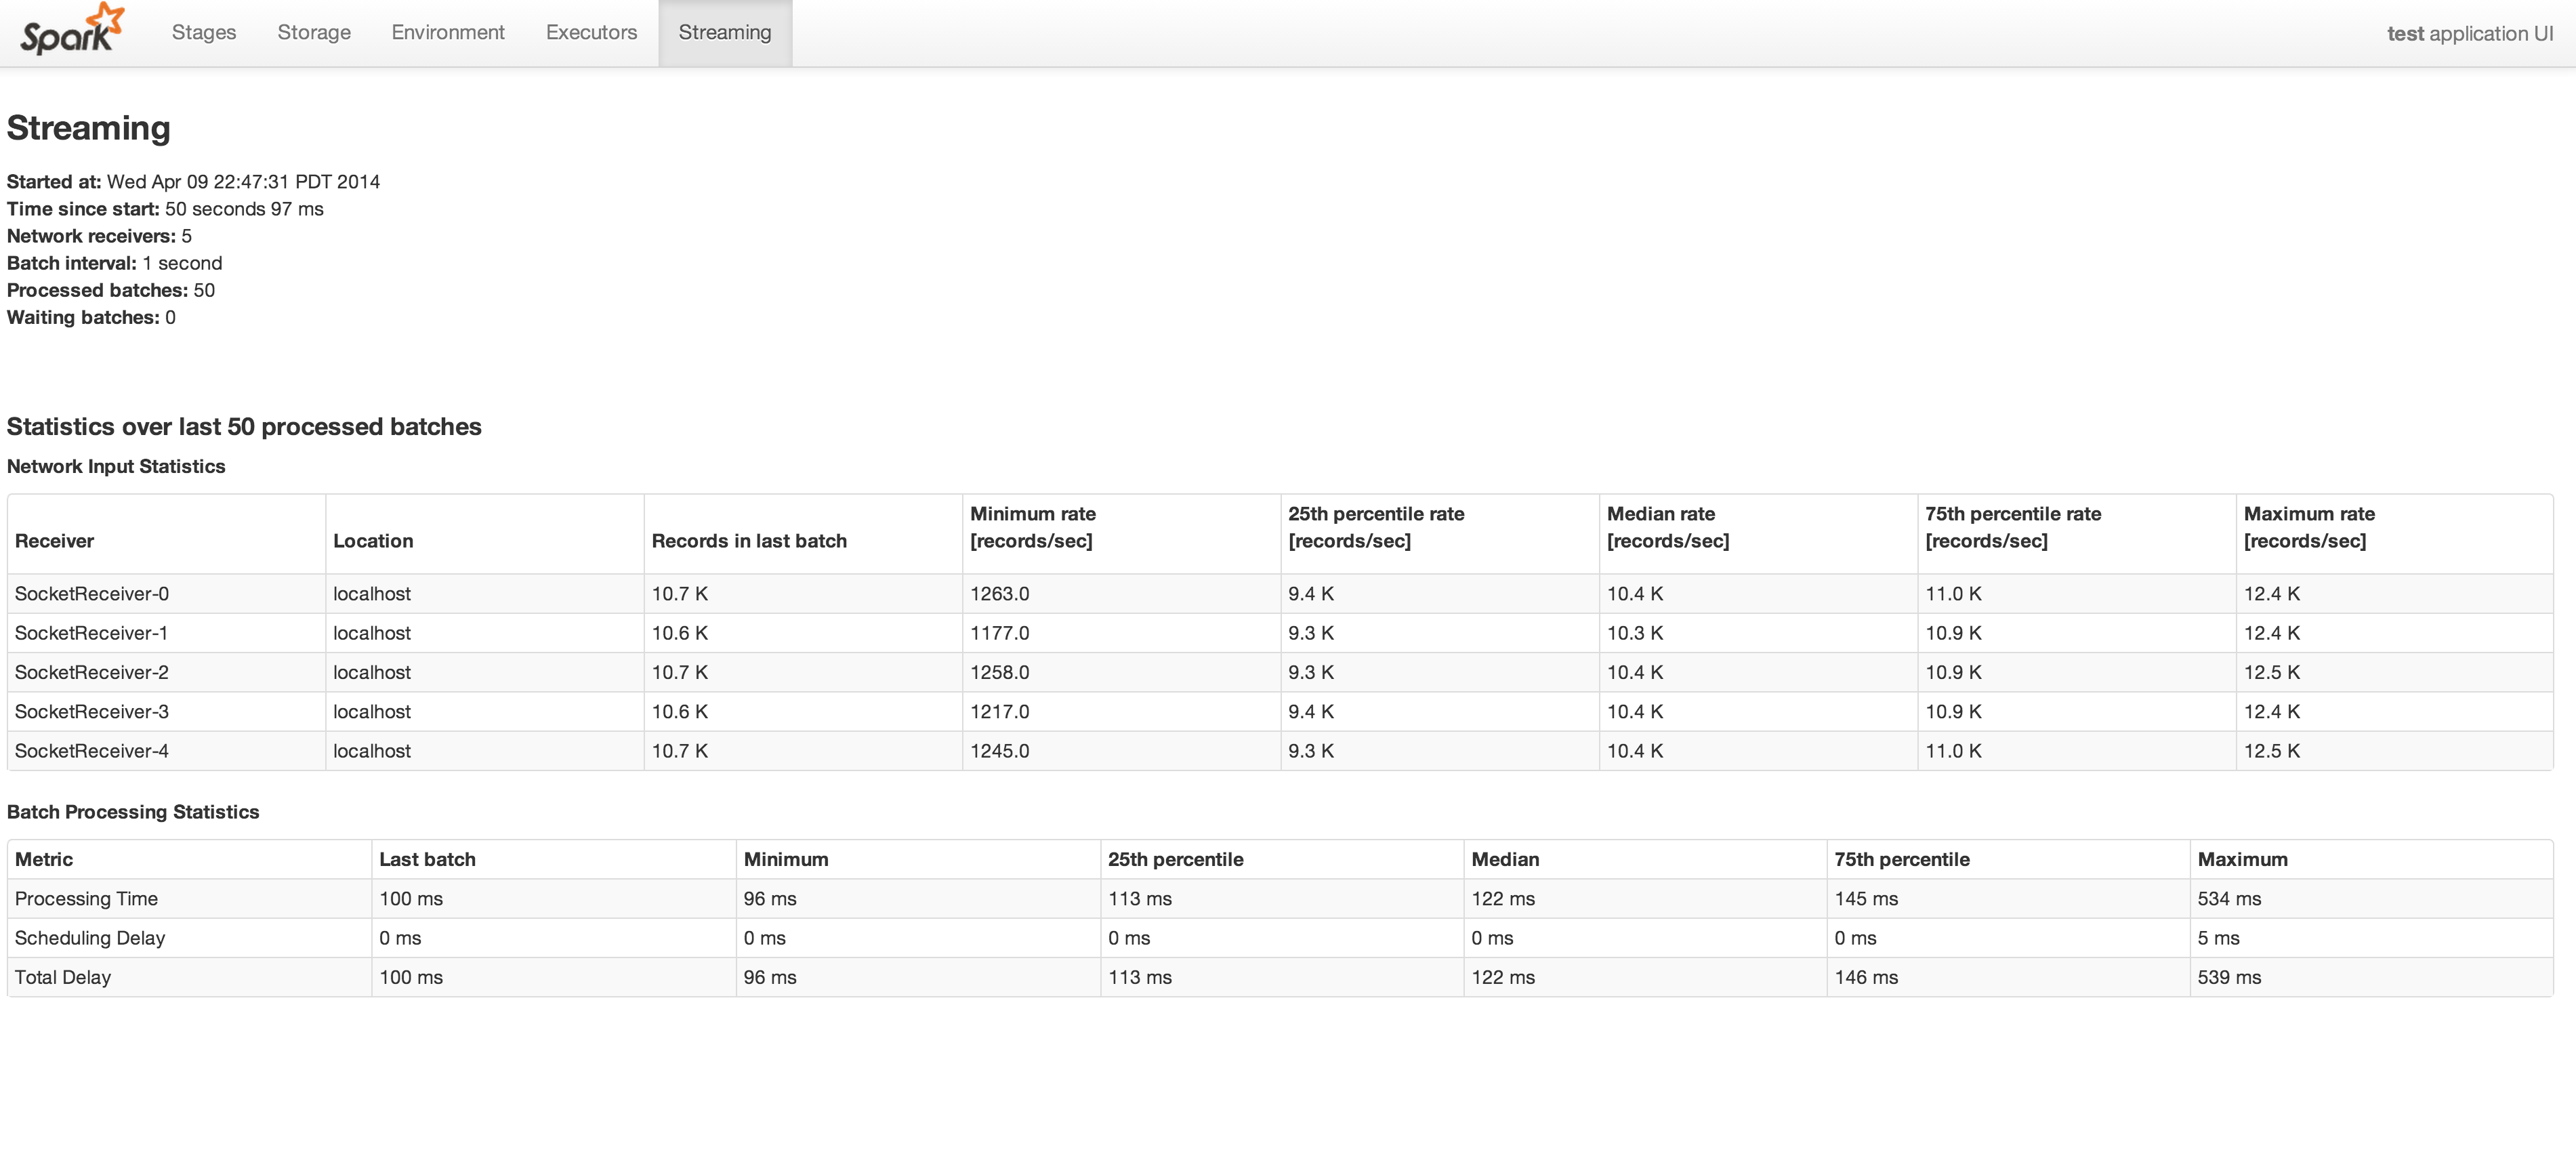Click the Spark logo icon
Viewport: 2576px width, 1175px height.
pos(72,30)
